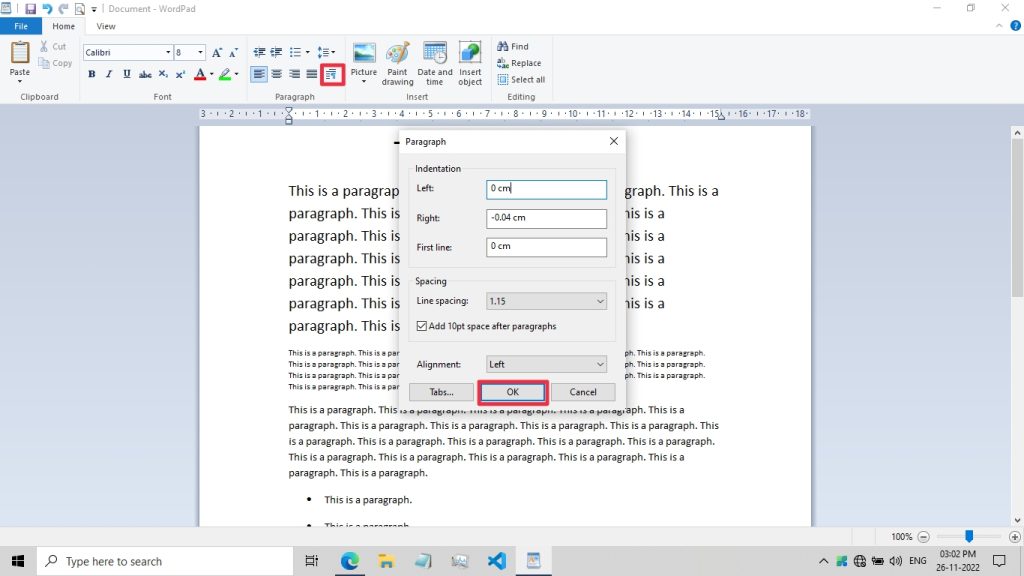The width and height of the screenshot is (1024, 576).
Task: Open the ribbon line spacing menu
Action: point(326,52)
